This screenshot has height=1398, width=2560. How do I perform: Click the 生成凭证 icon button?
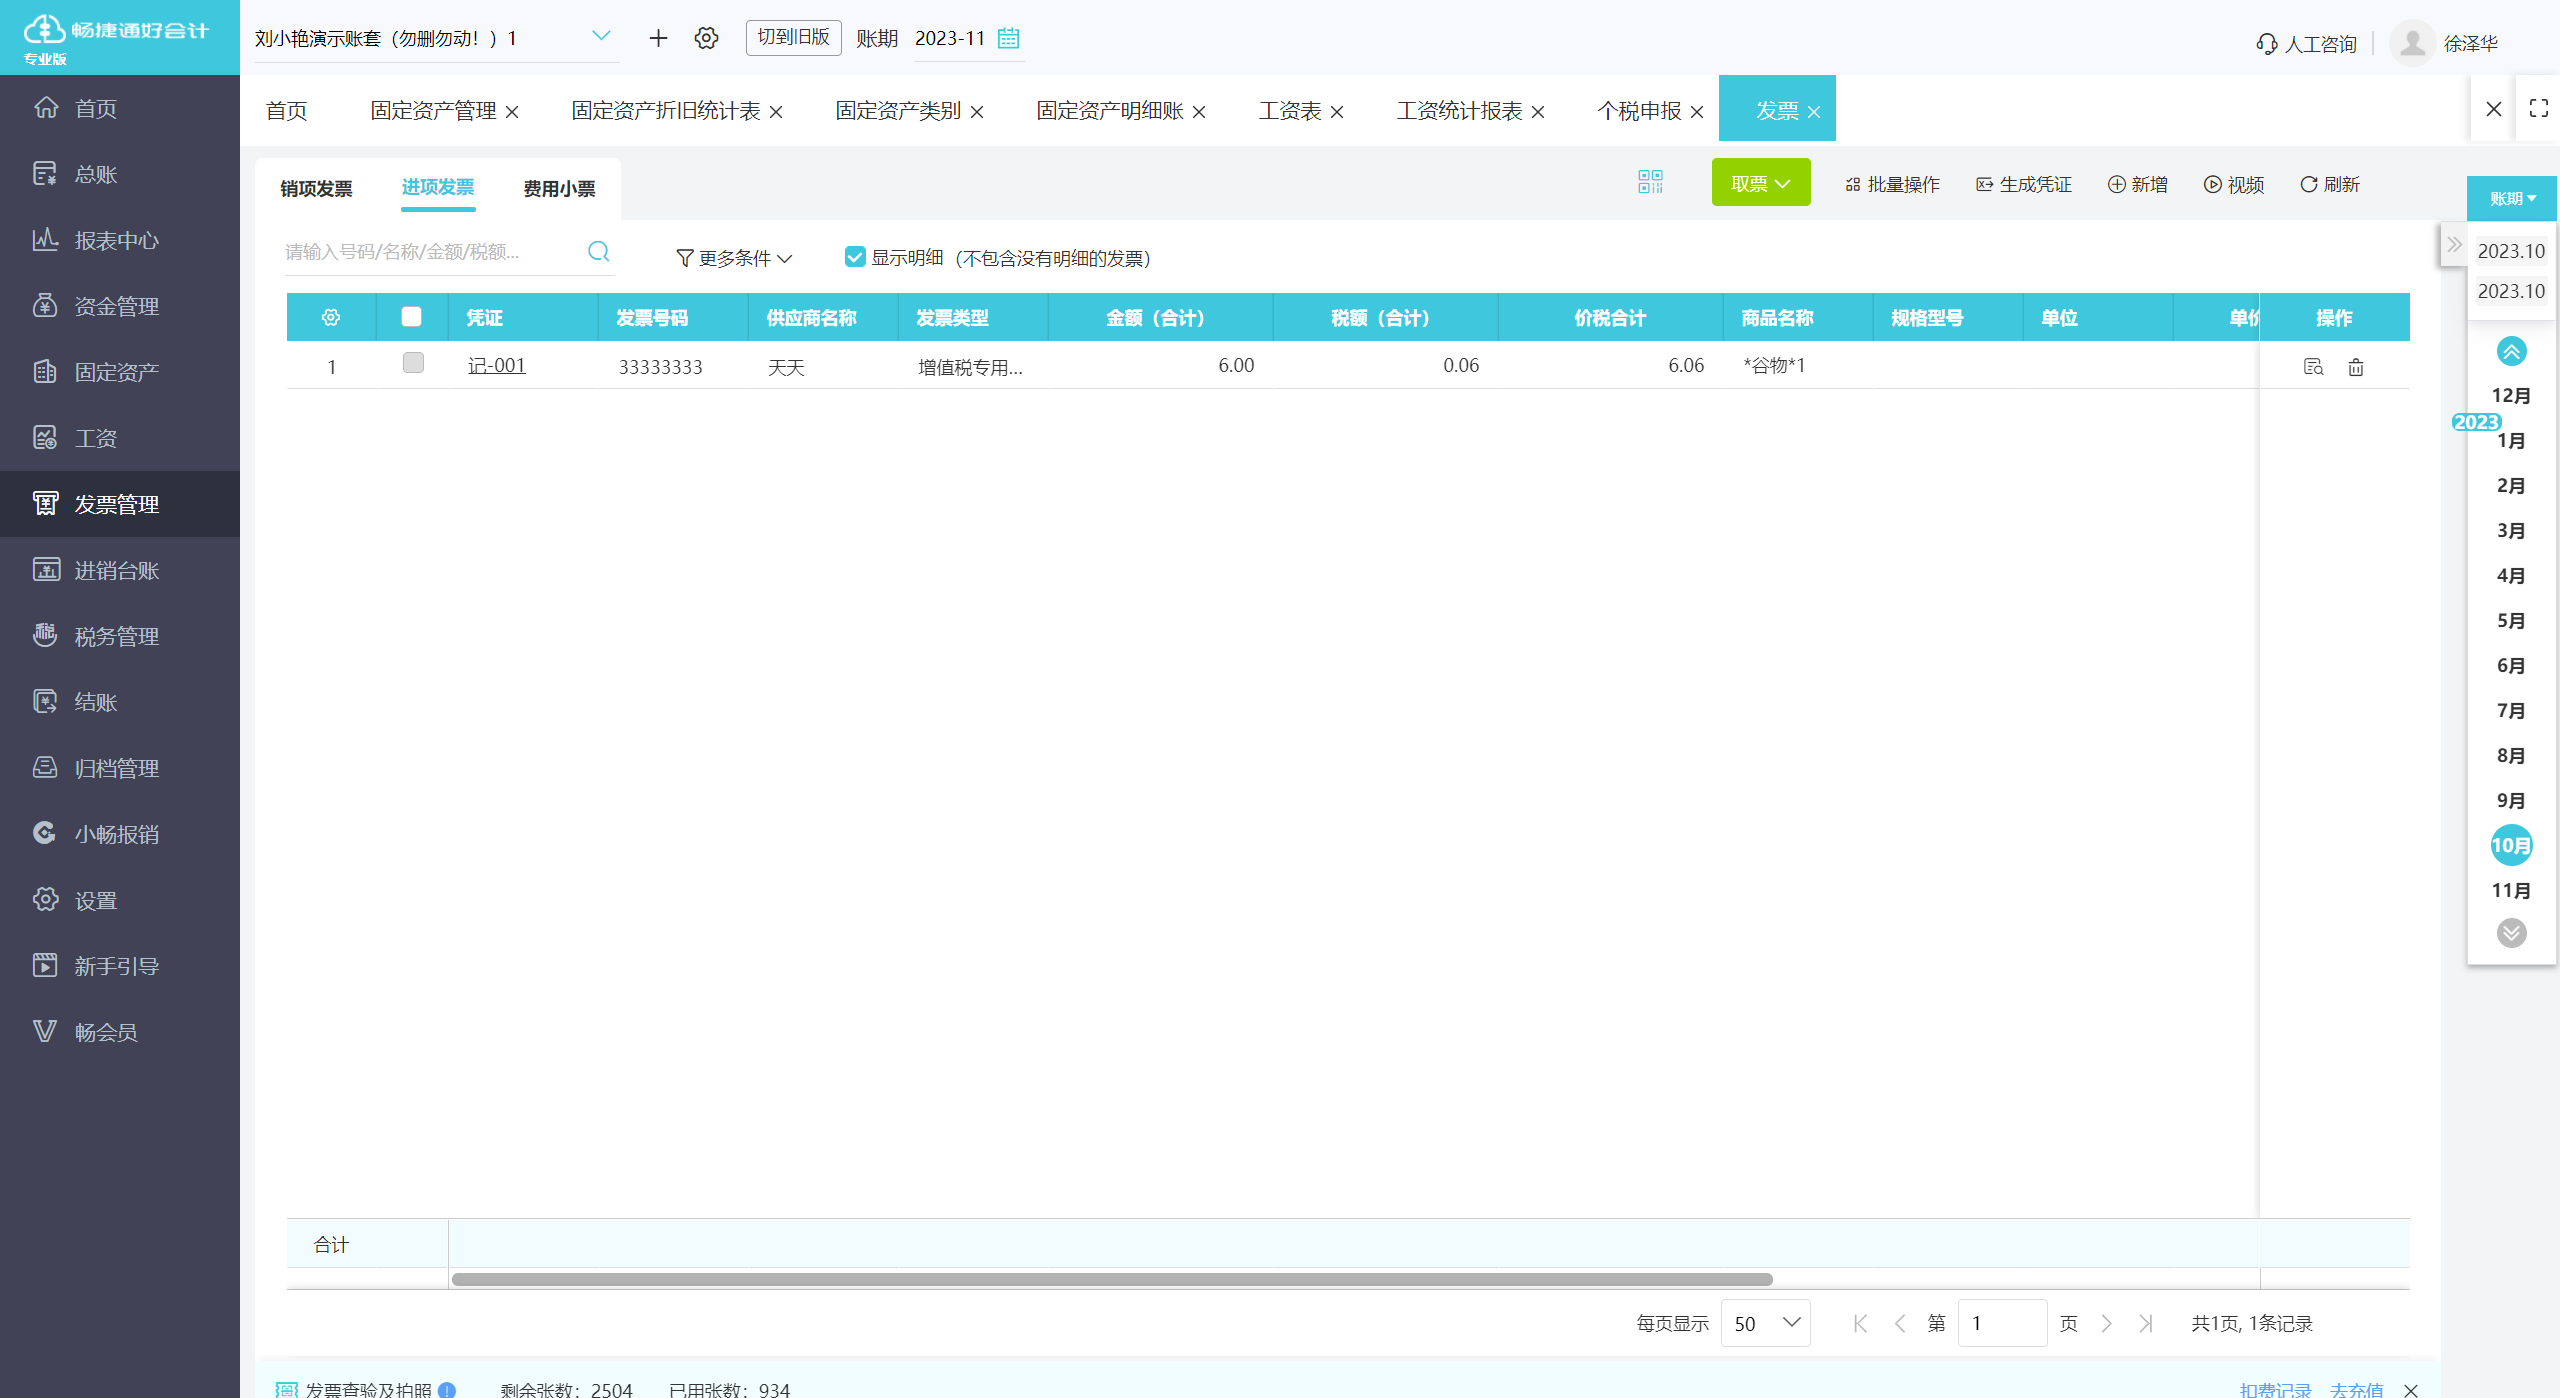[2031, 184]
